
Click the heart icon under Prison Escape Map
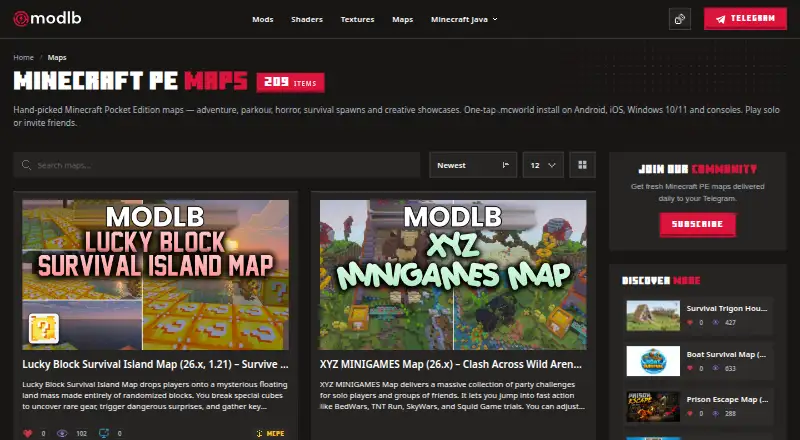tap(690, 413)
